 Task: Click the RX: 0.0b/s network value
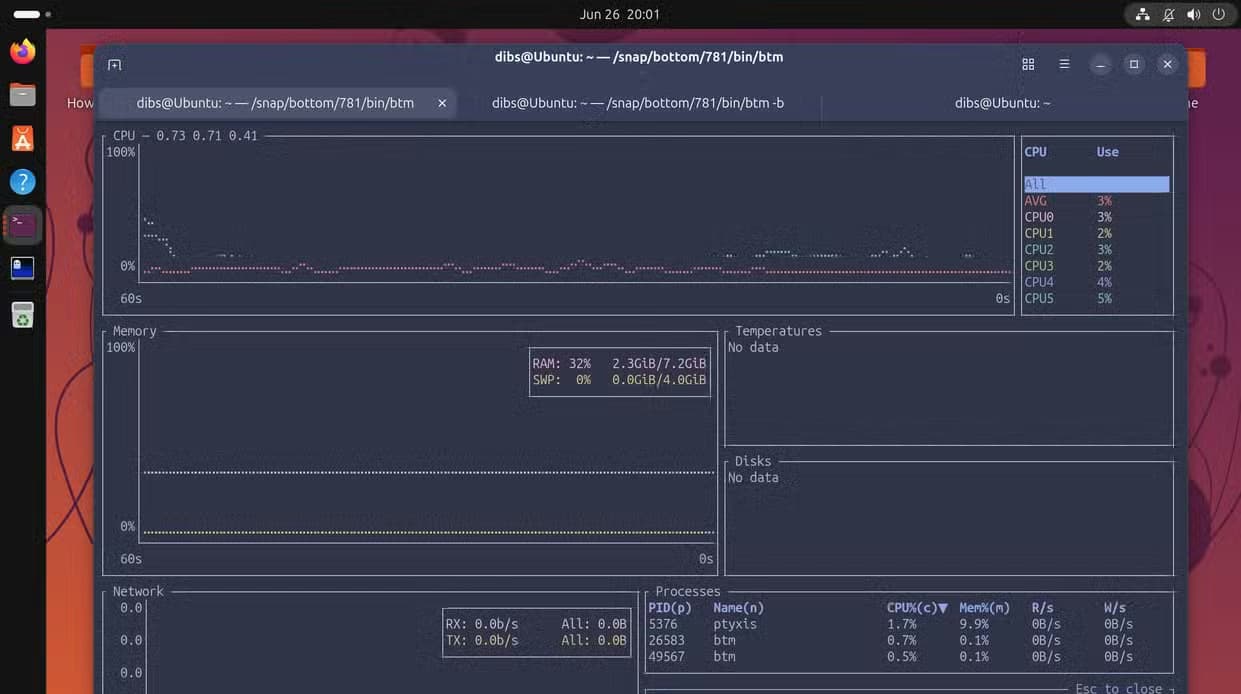click(x=482, y=624)
